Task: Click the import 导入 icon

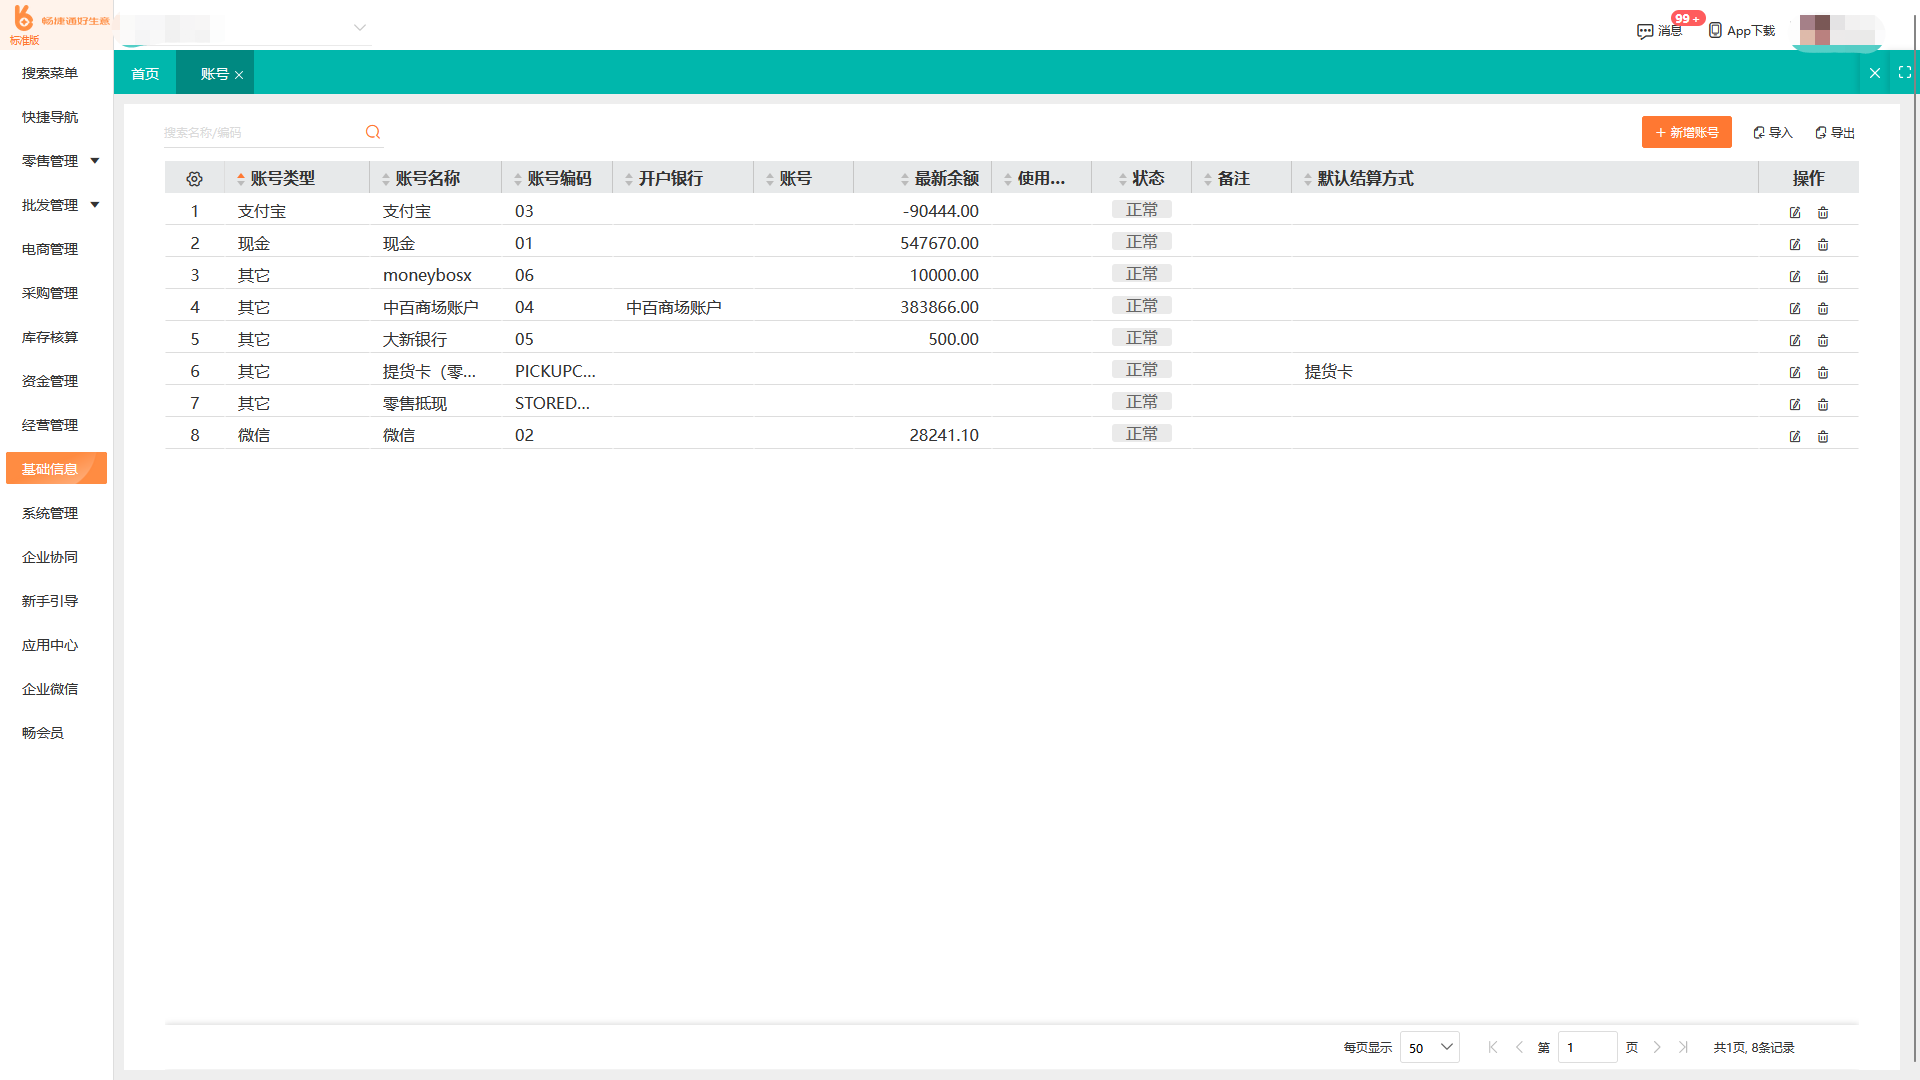Action: (x=1774, y=132)
